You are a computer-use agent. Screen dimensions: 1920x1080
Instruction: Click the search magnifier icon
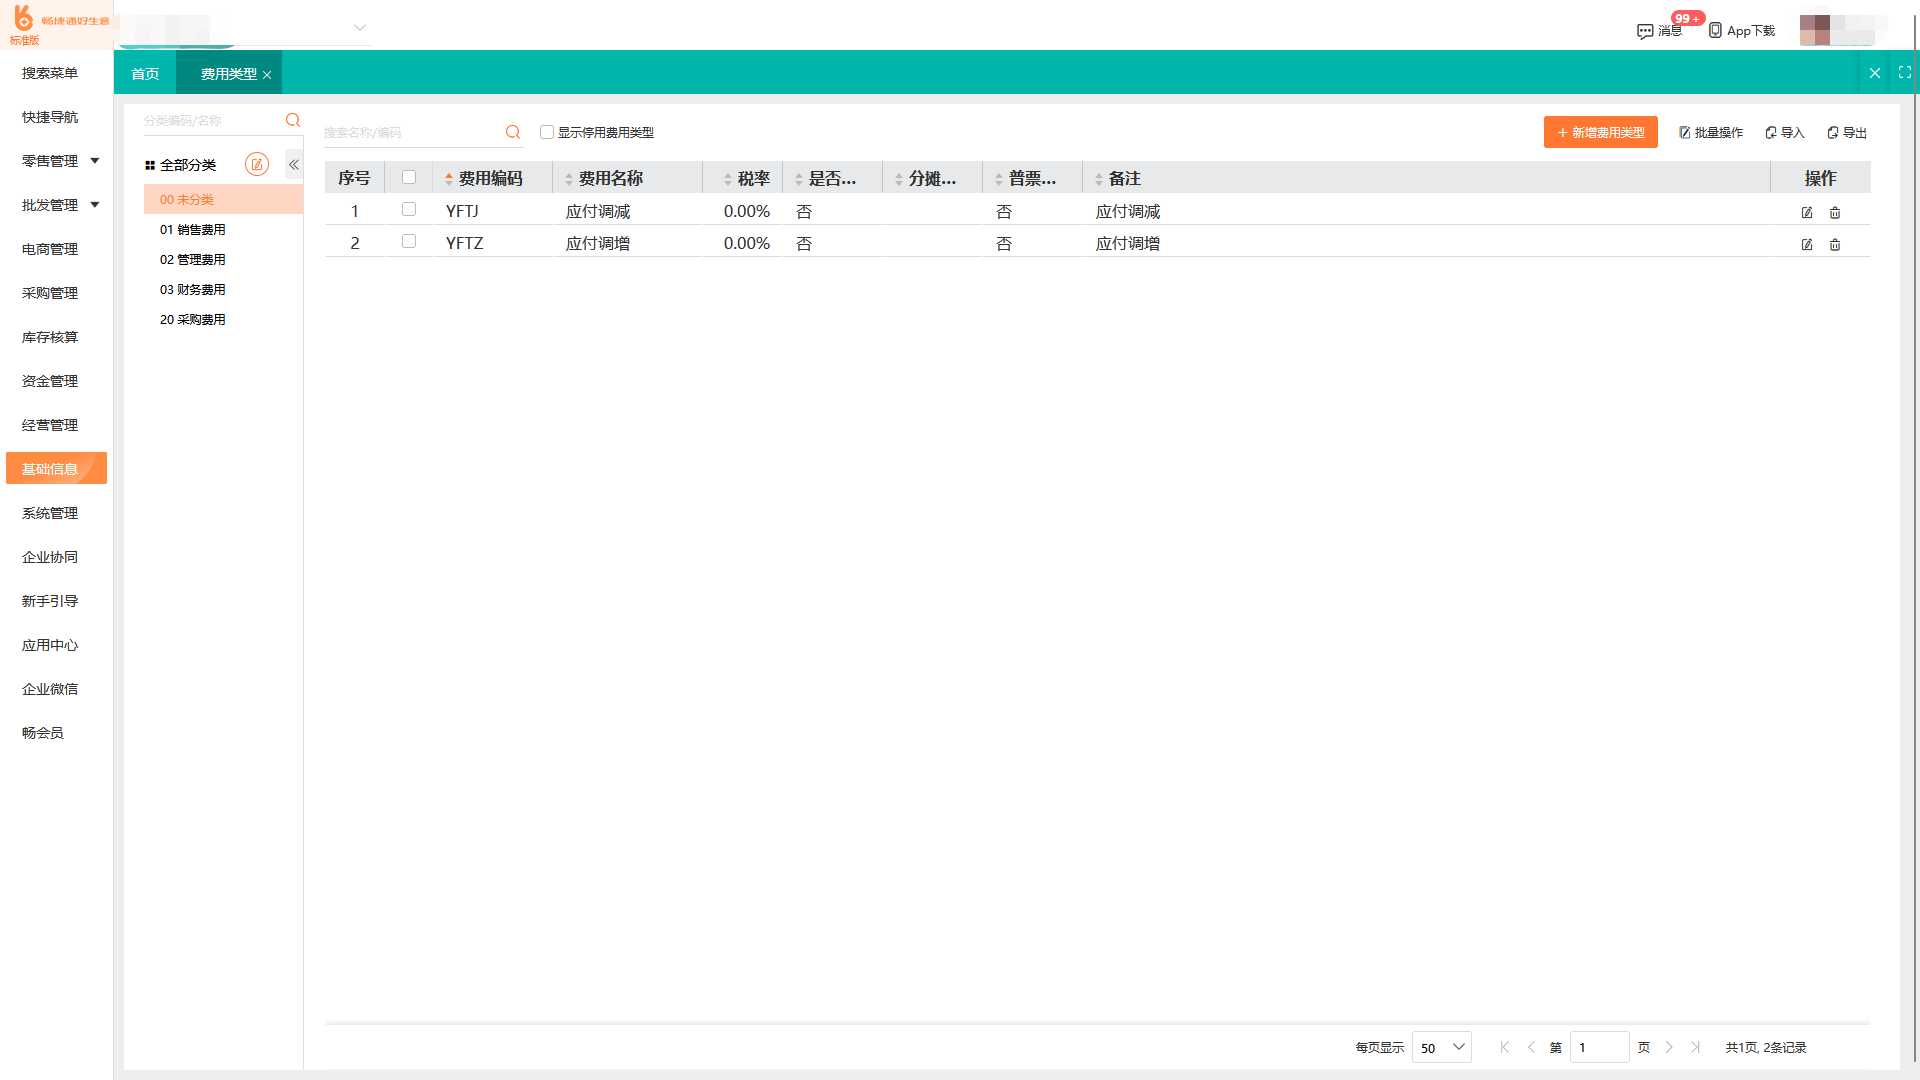tap(293, 120)
